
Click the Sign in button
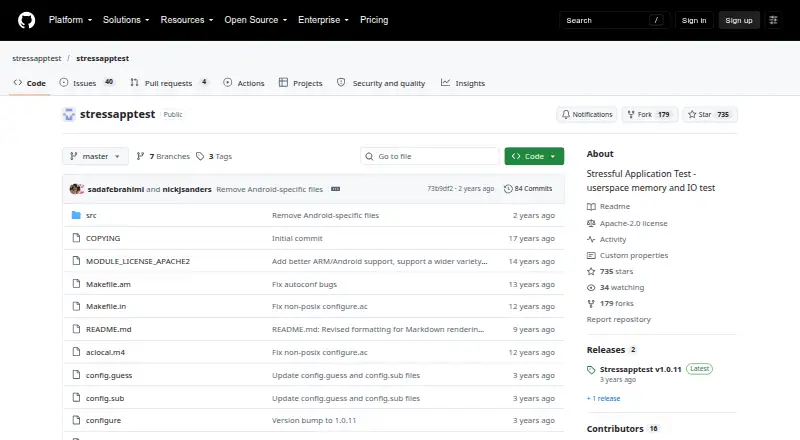[x=694, y=20]
